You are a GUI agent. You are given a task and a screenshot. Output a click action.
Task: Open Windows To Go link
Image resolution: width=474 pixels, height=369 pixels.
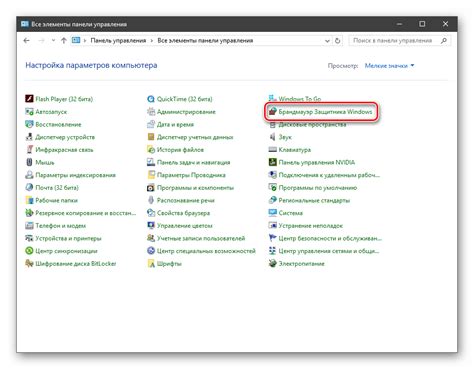[300, 99]
